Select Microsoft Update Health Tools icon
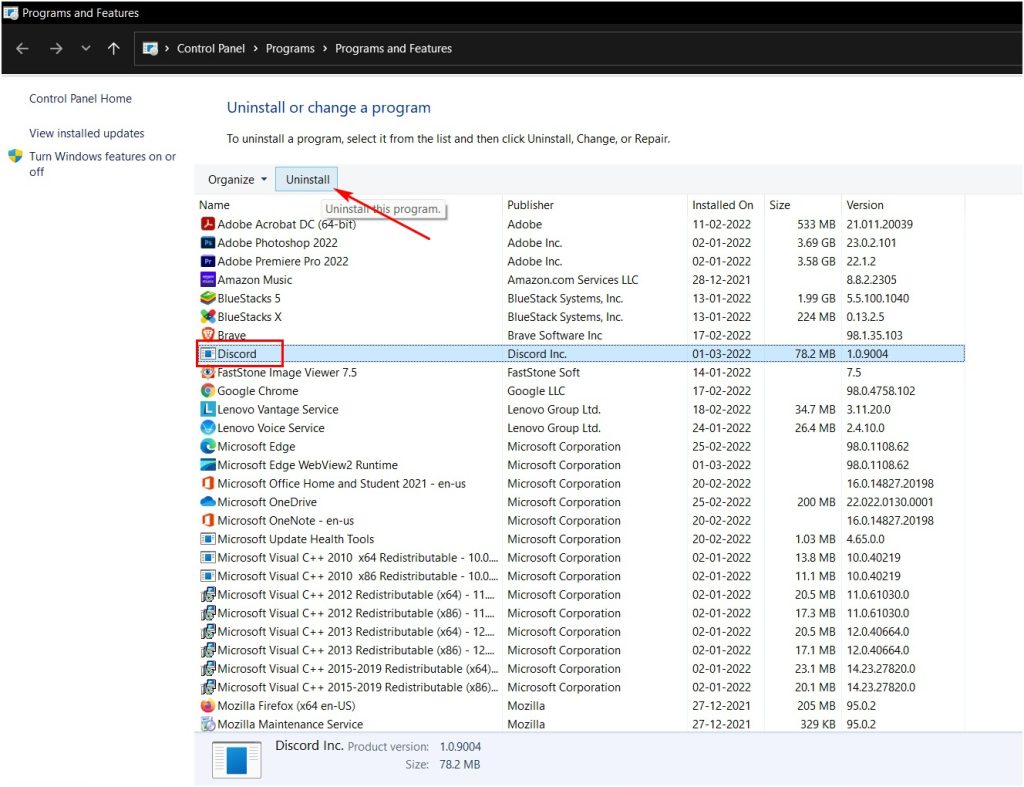Image resolution: width=1024 pixels, height=787 pixels. coord(208,539)
